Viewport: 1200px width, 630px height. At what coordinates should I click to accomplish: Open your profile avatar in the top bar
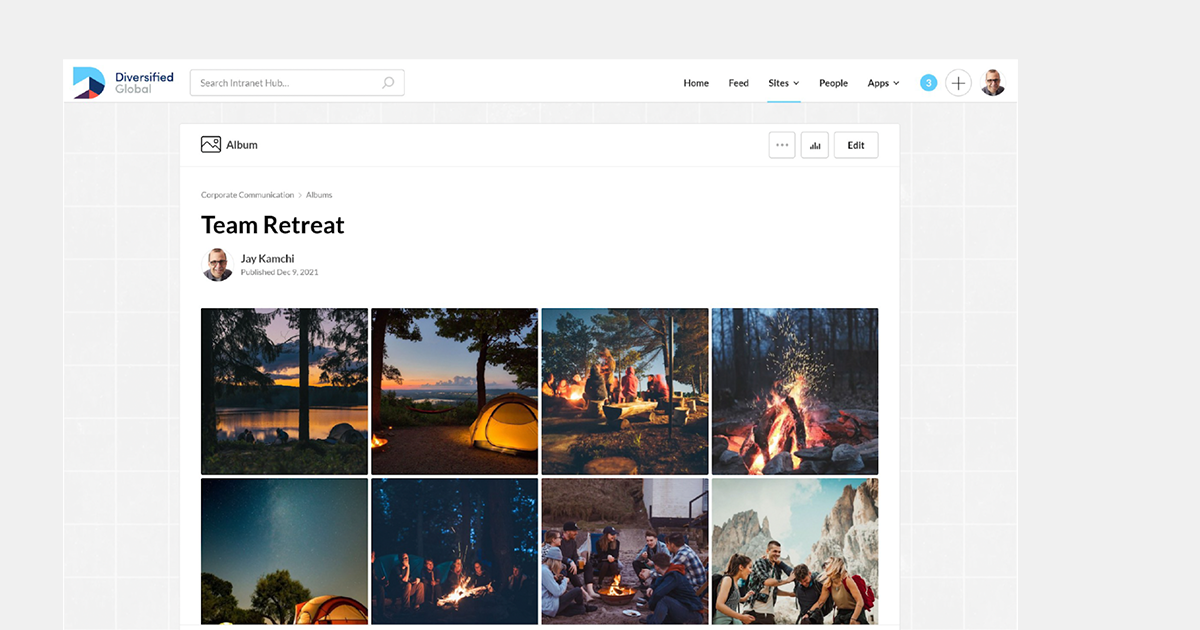click(992, 82)
